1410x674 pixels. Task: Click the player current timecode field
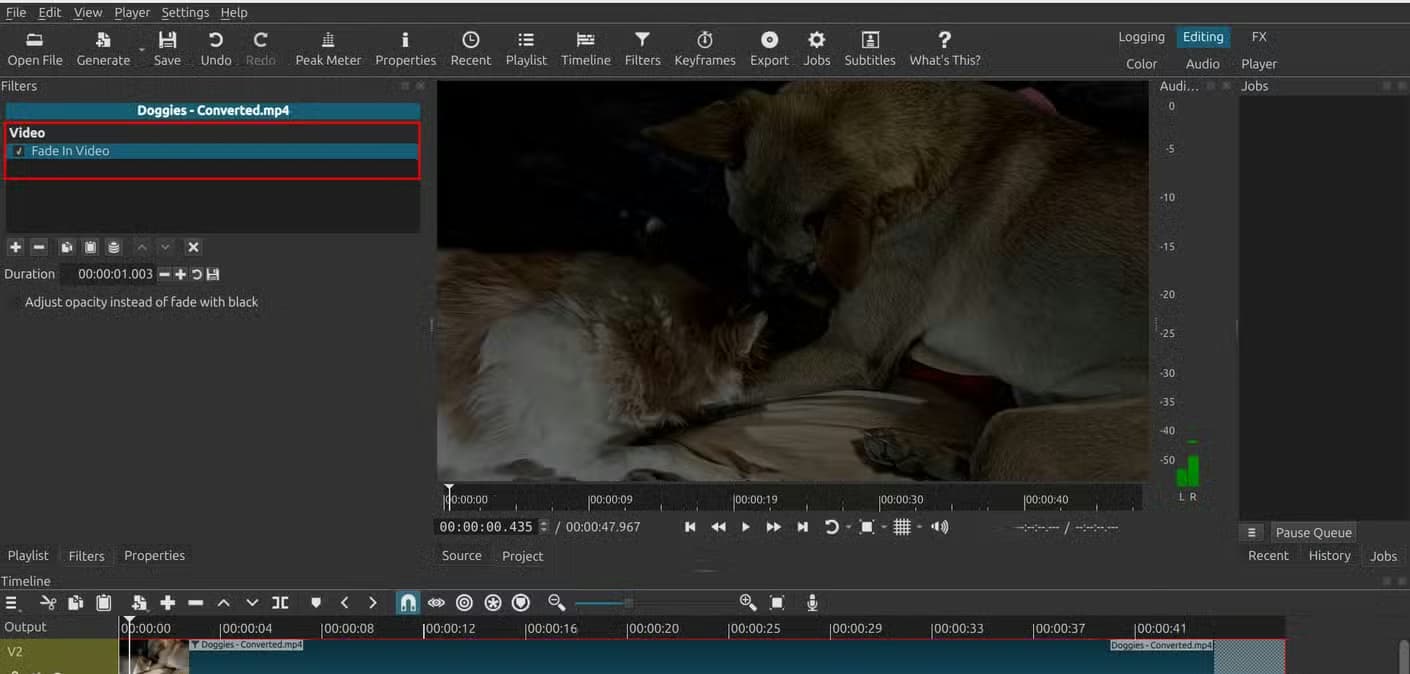487,527
